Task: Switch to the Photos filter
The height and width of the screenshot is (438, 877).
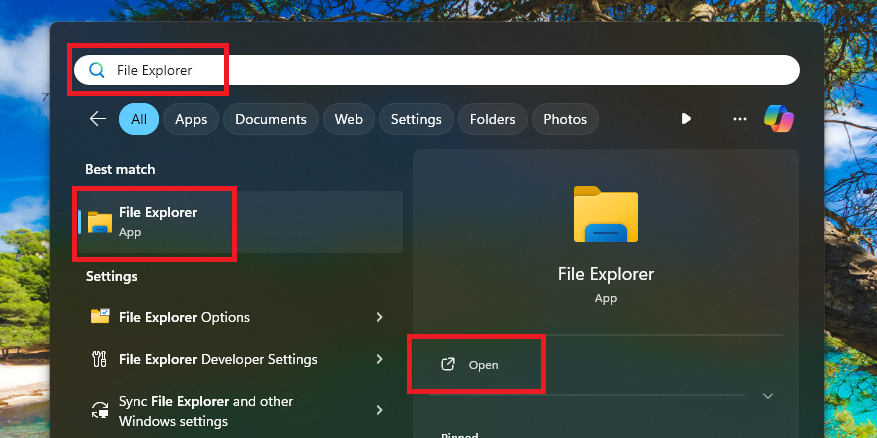Action: coord(565,119)
